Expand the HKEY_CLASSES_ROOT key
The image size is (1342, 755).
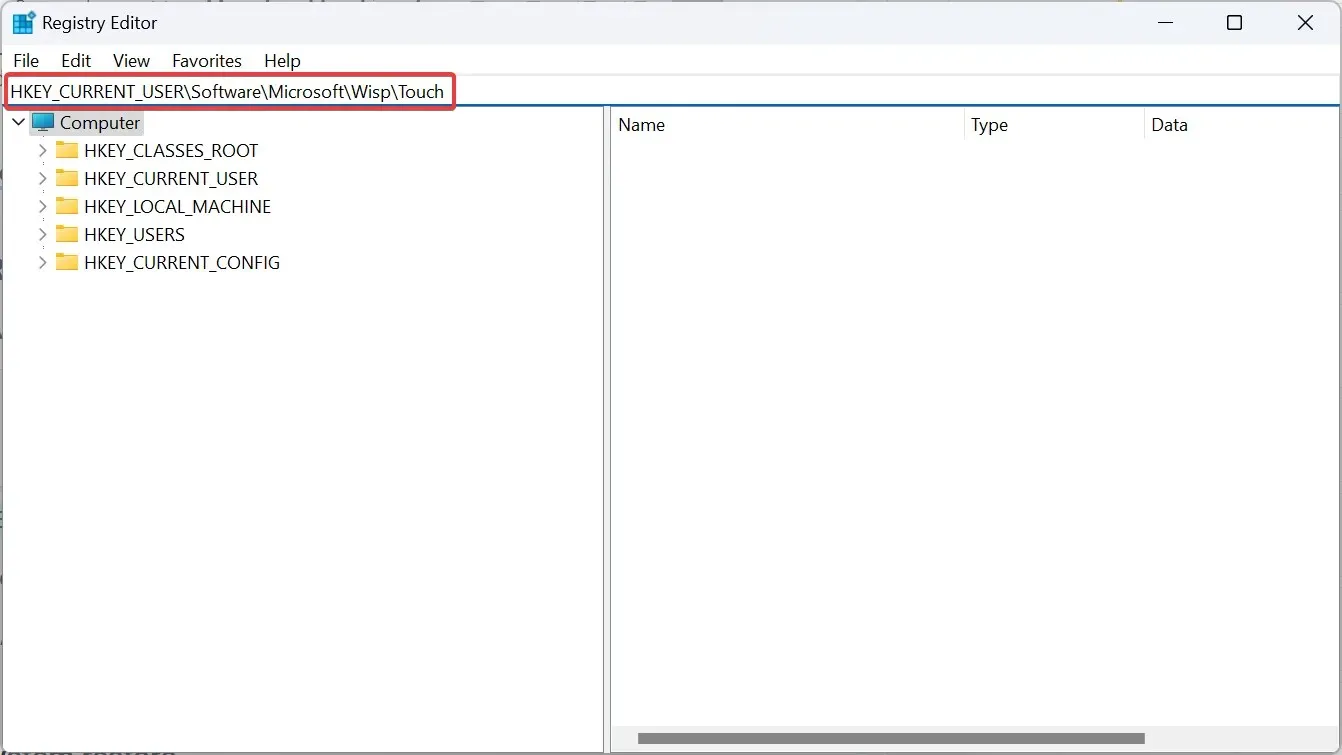[42, 151]
